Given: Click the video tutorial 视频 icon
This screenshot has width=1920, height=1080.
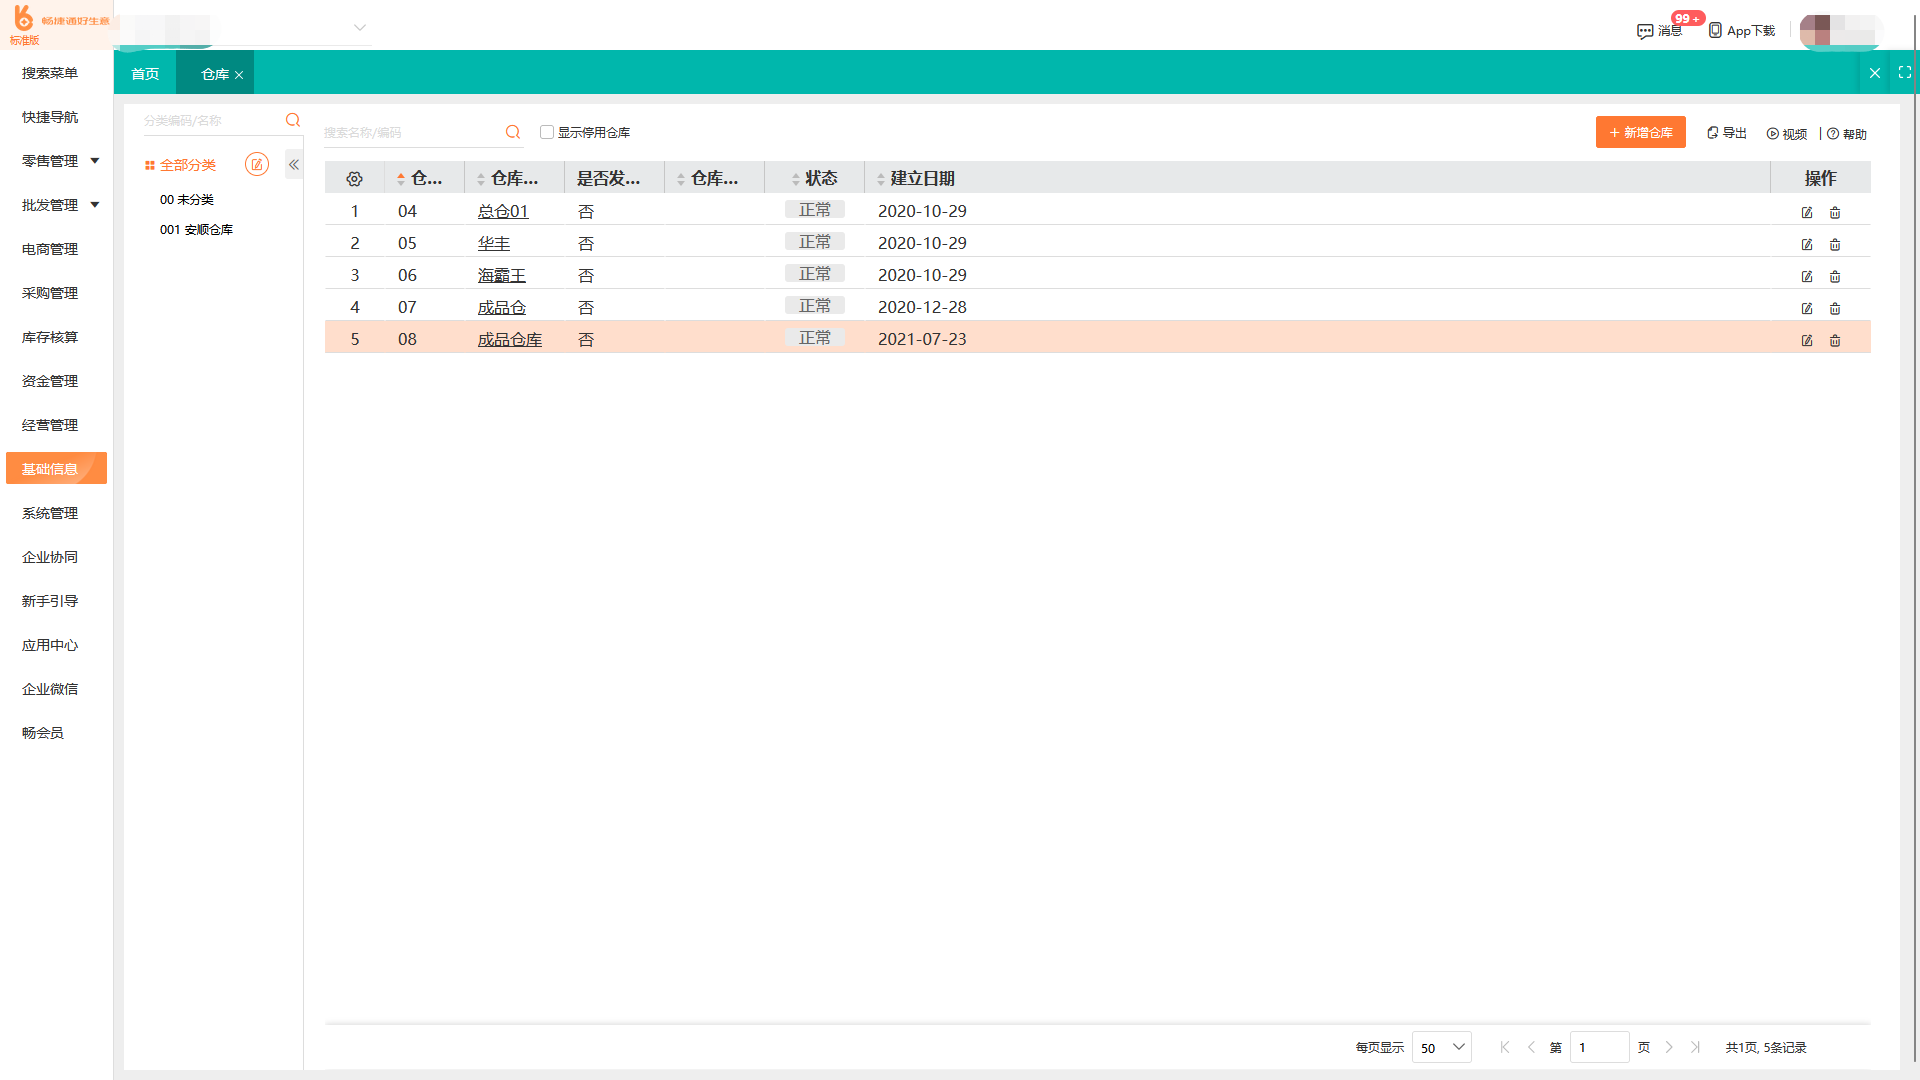Looking at the screenshot, I should tap(1787, 131).
